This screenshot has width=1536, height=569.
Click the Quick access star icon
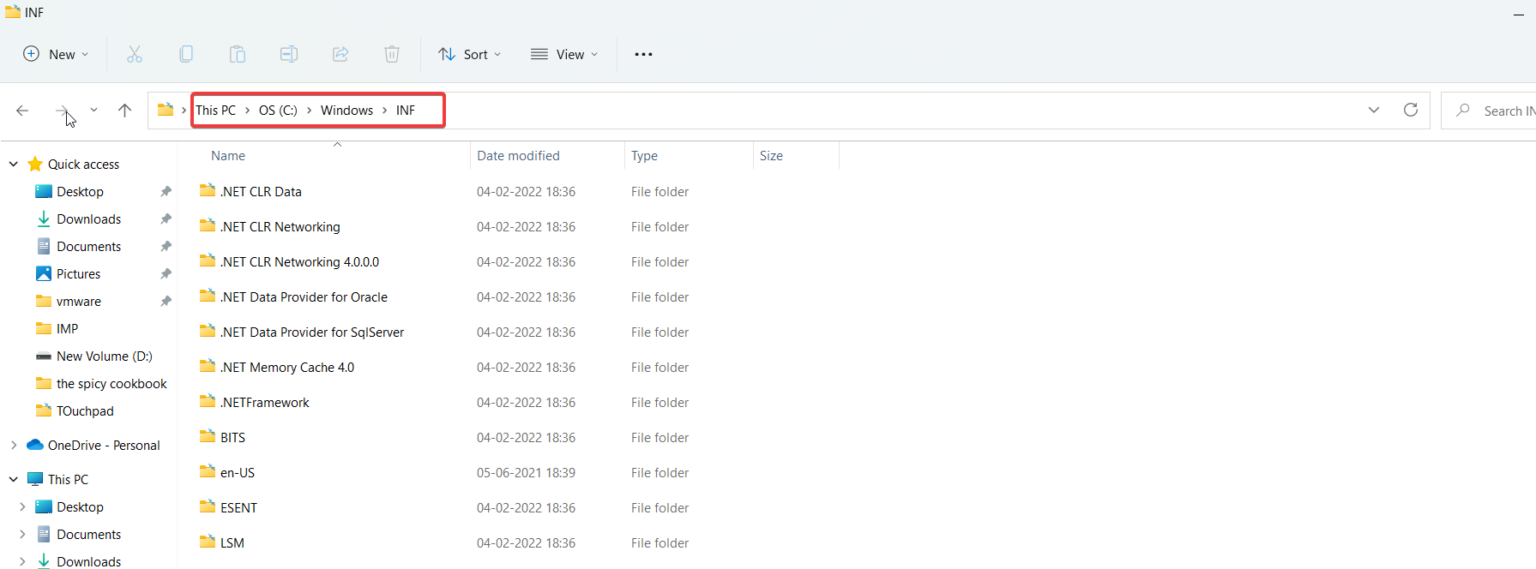[35, 164]
